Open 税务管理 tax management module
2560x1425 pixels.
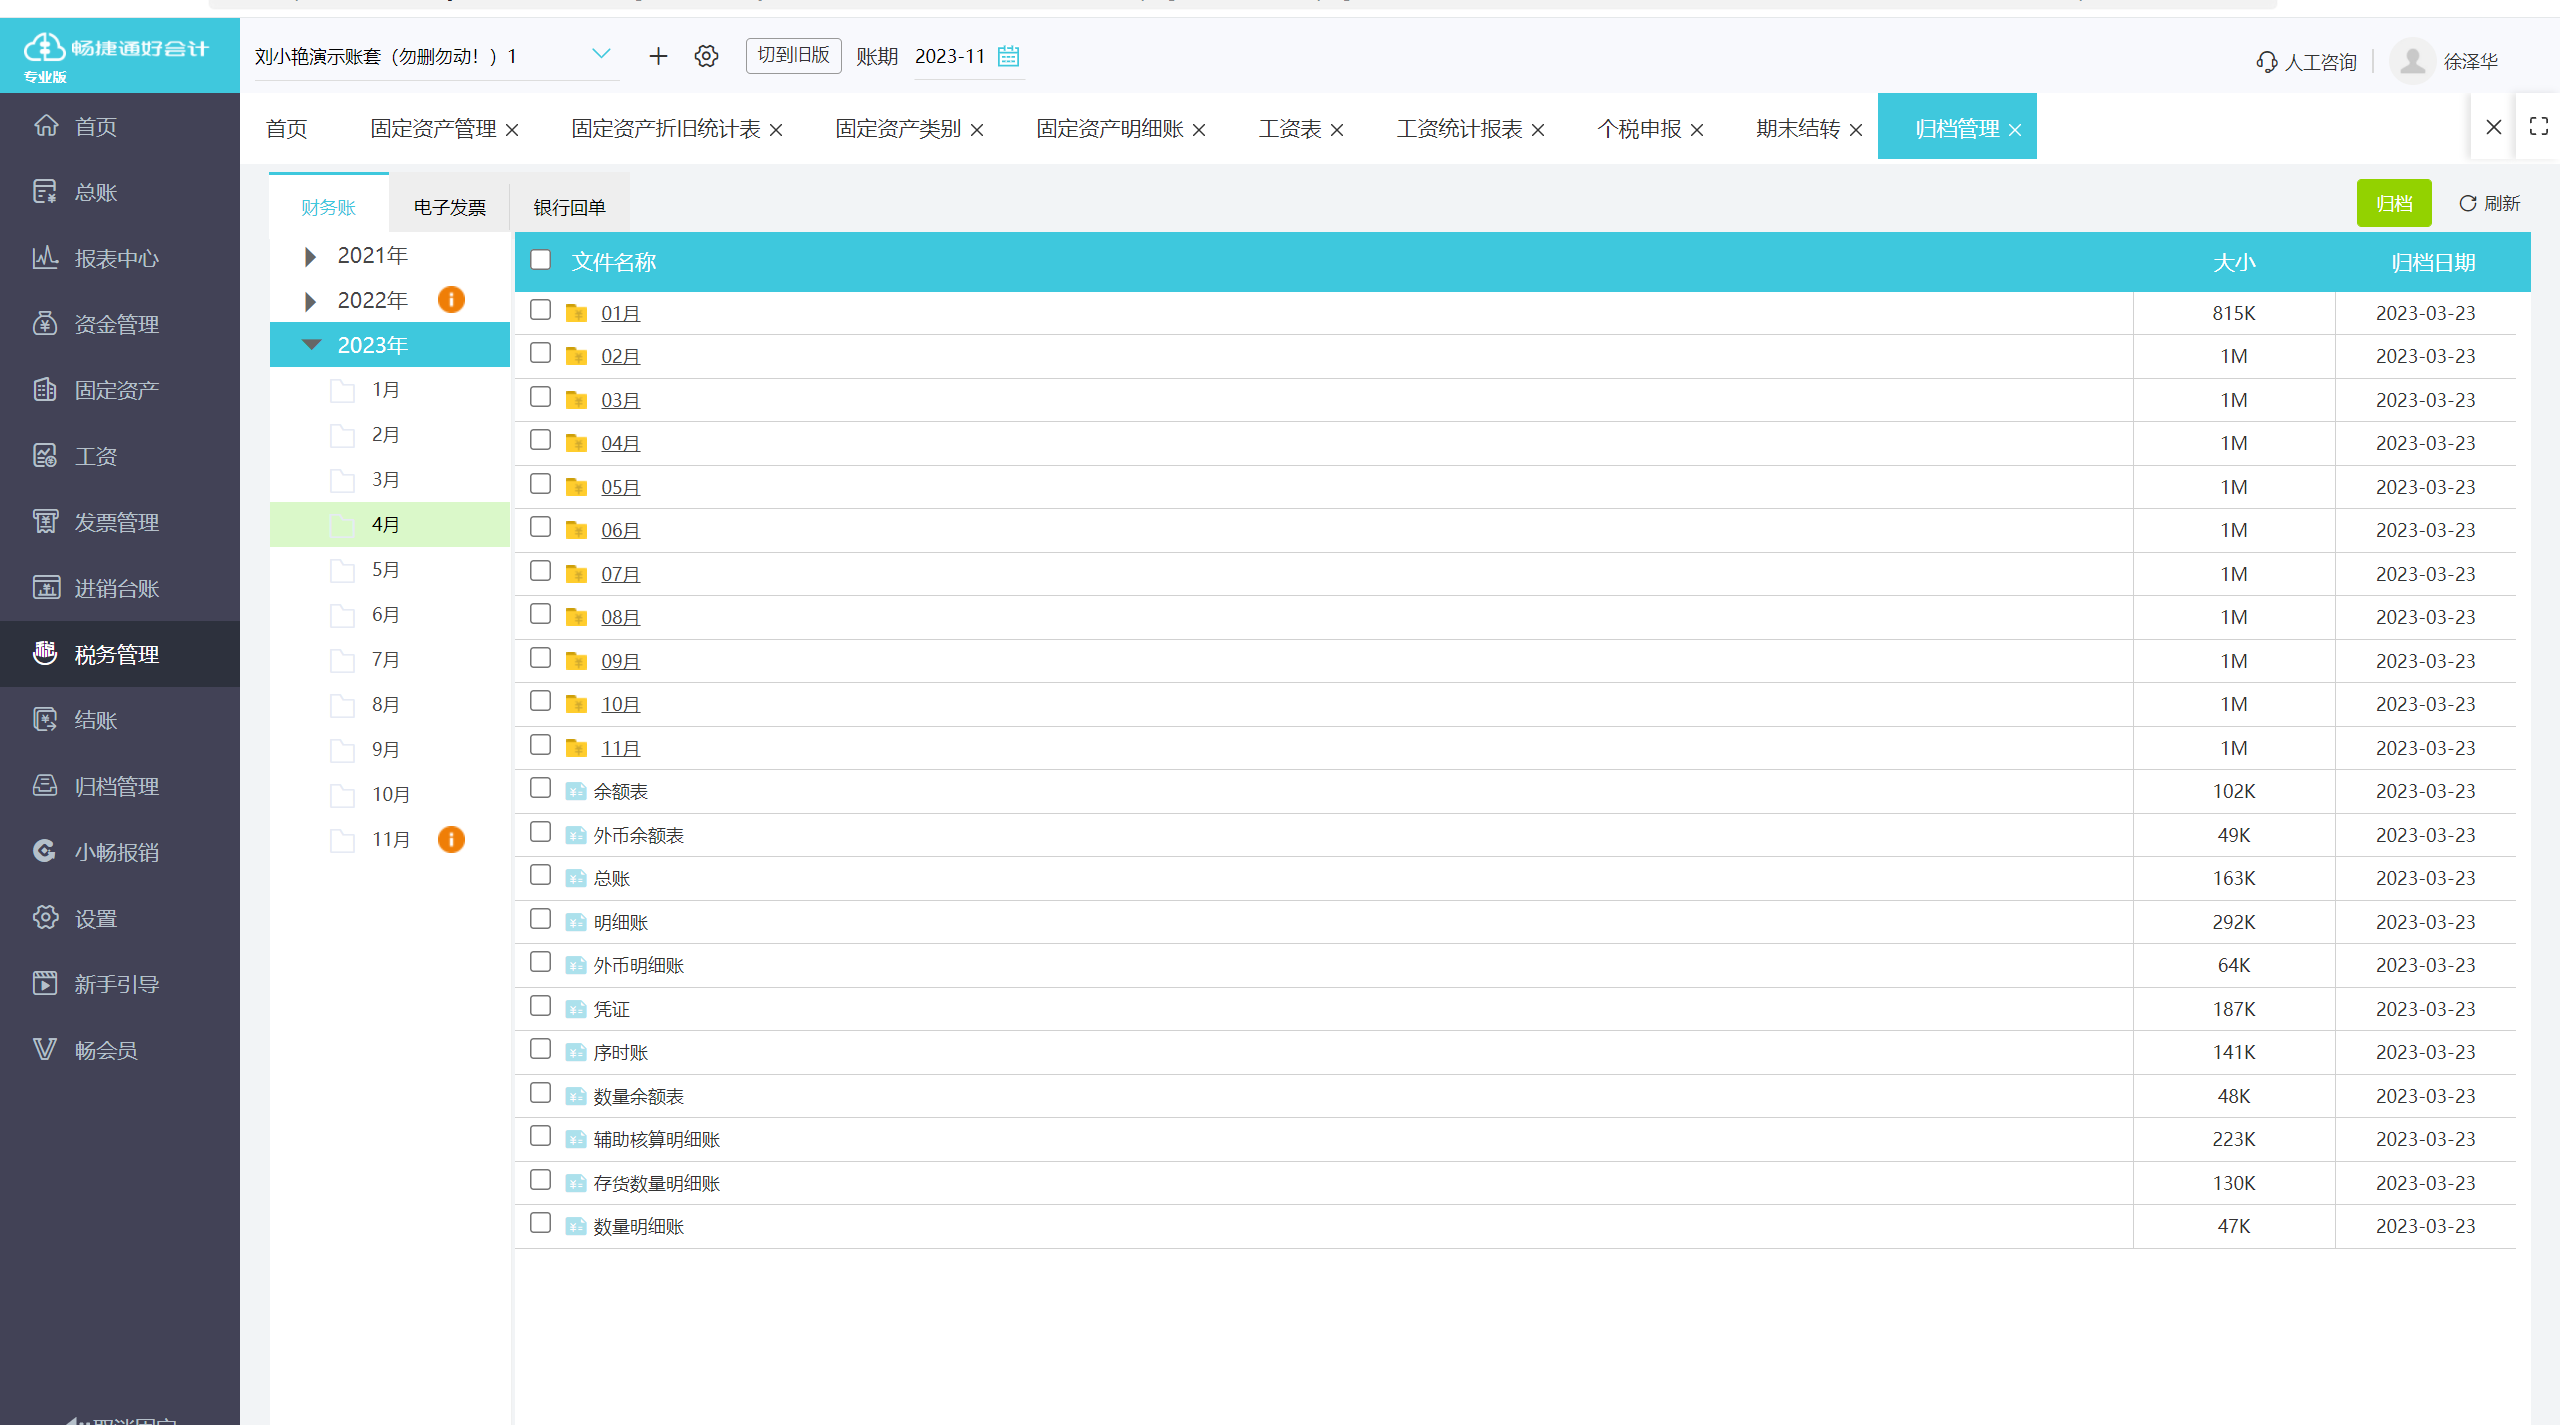point(118,653)
